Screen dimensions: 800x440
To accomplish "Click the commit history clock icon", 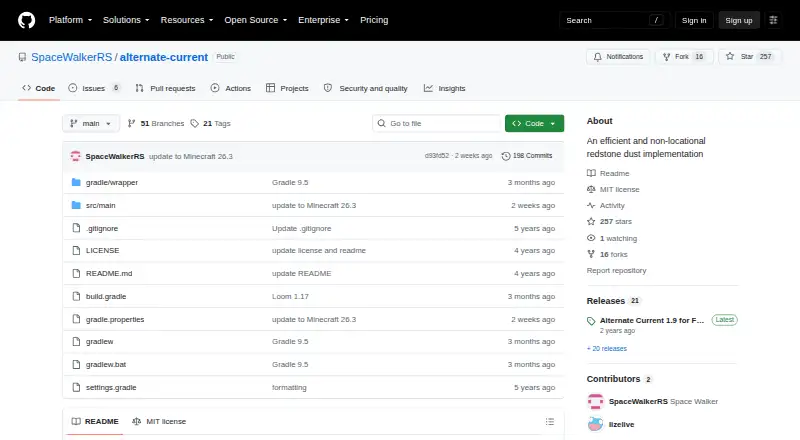I will coord(506,156).
